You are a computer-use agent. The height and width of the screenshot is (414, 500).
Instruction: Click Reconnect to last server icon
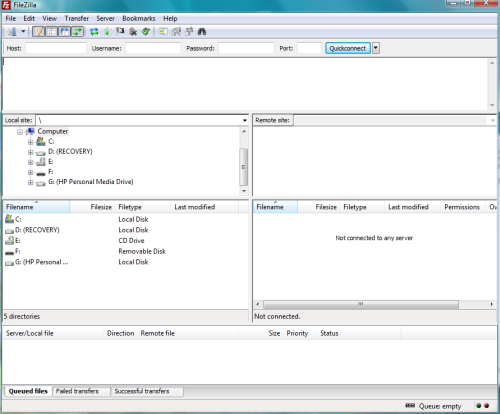(x=146, y=32)
